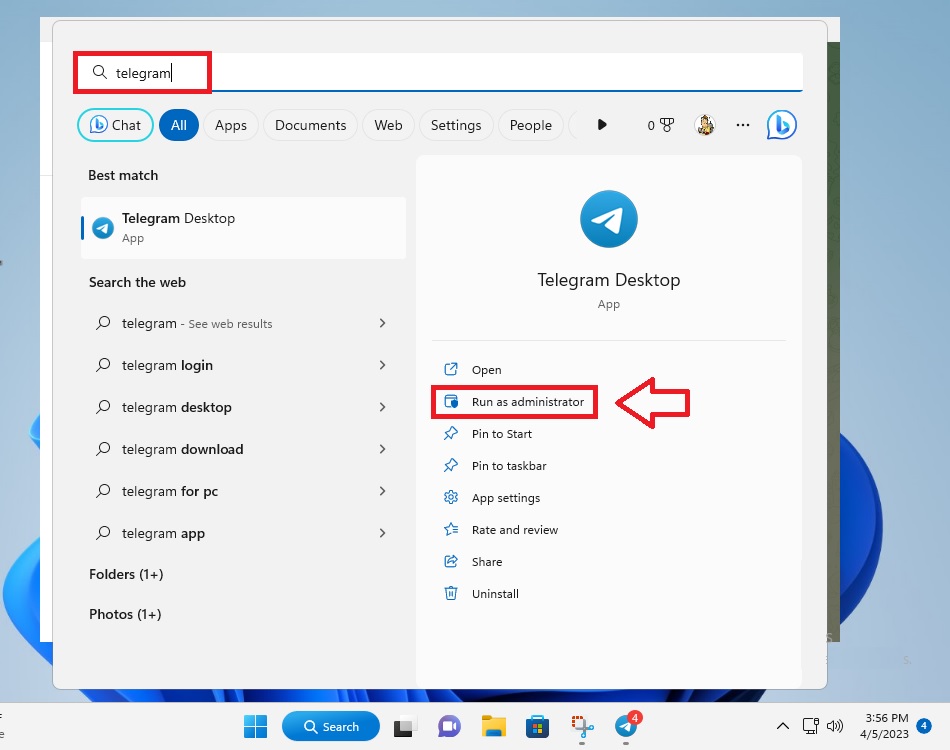Click the volume speaker icon in system tray

click(835, 726)
